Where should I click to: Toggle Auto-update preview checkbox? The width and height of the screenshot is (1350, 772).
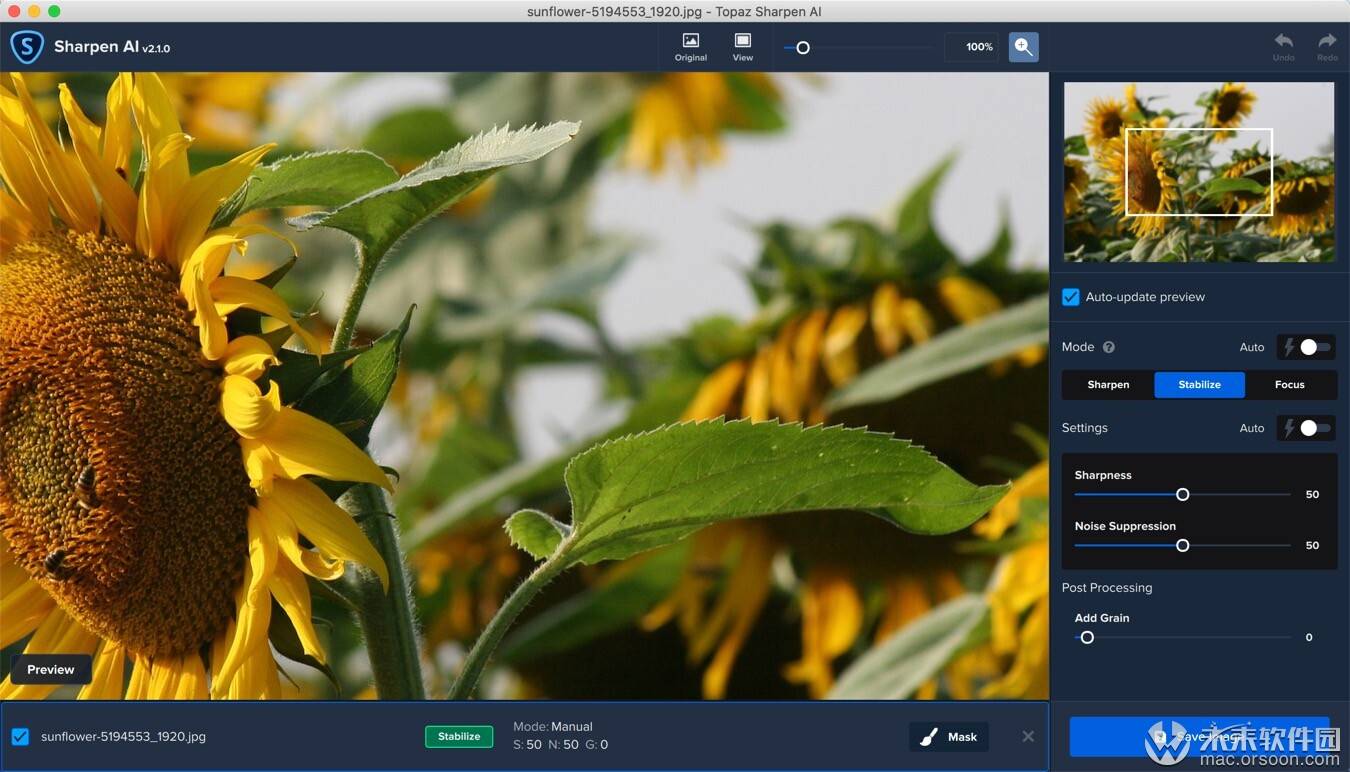(1071, 297)
